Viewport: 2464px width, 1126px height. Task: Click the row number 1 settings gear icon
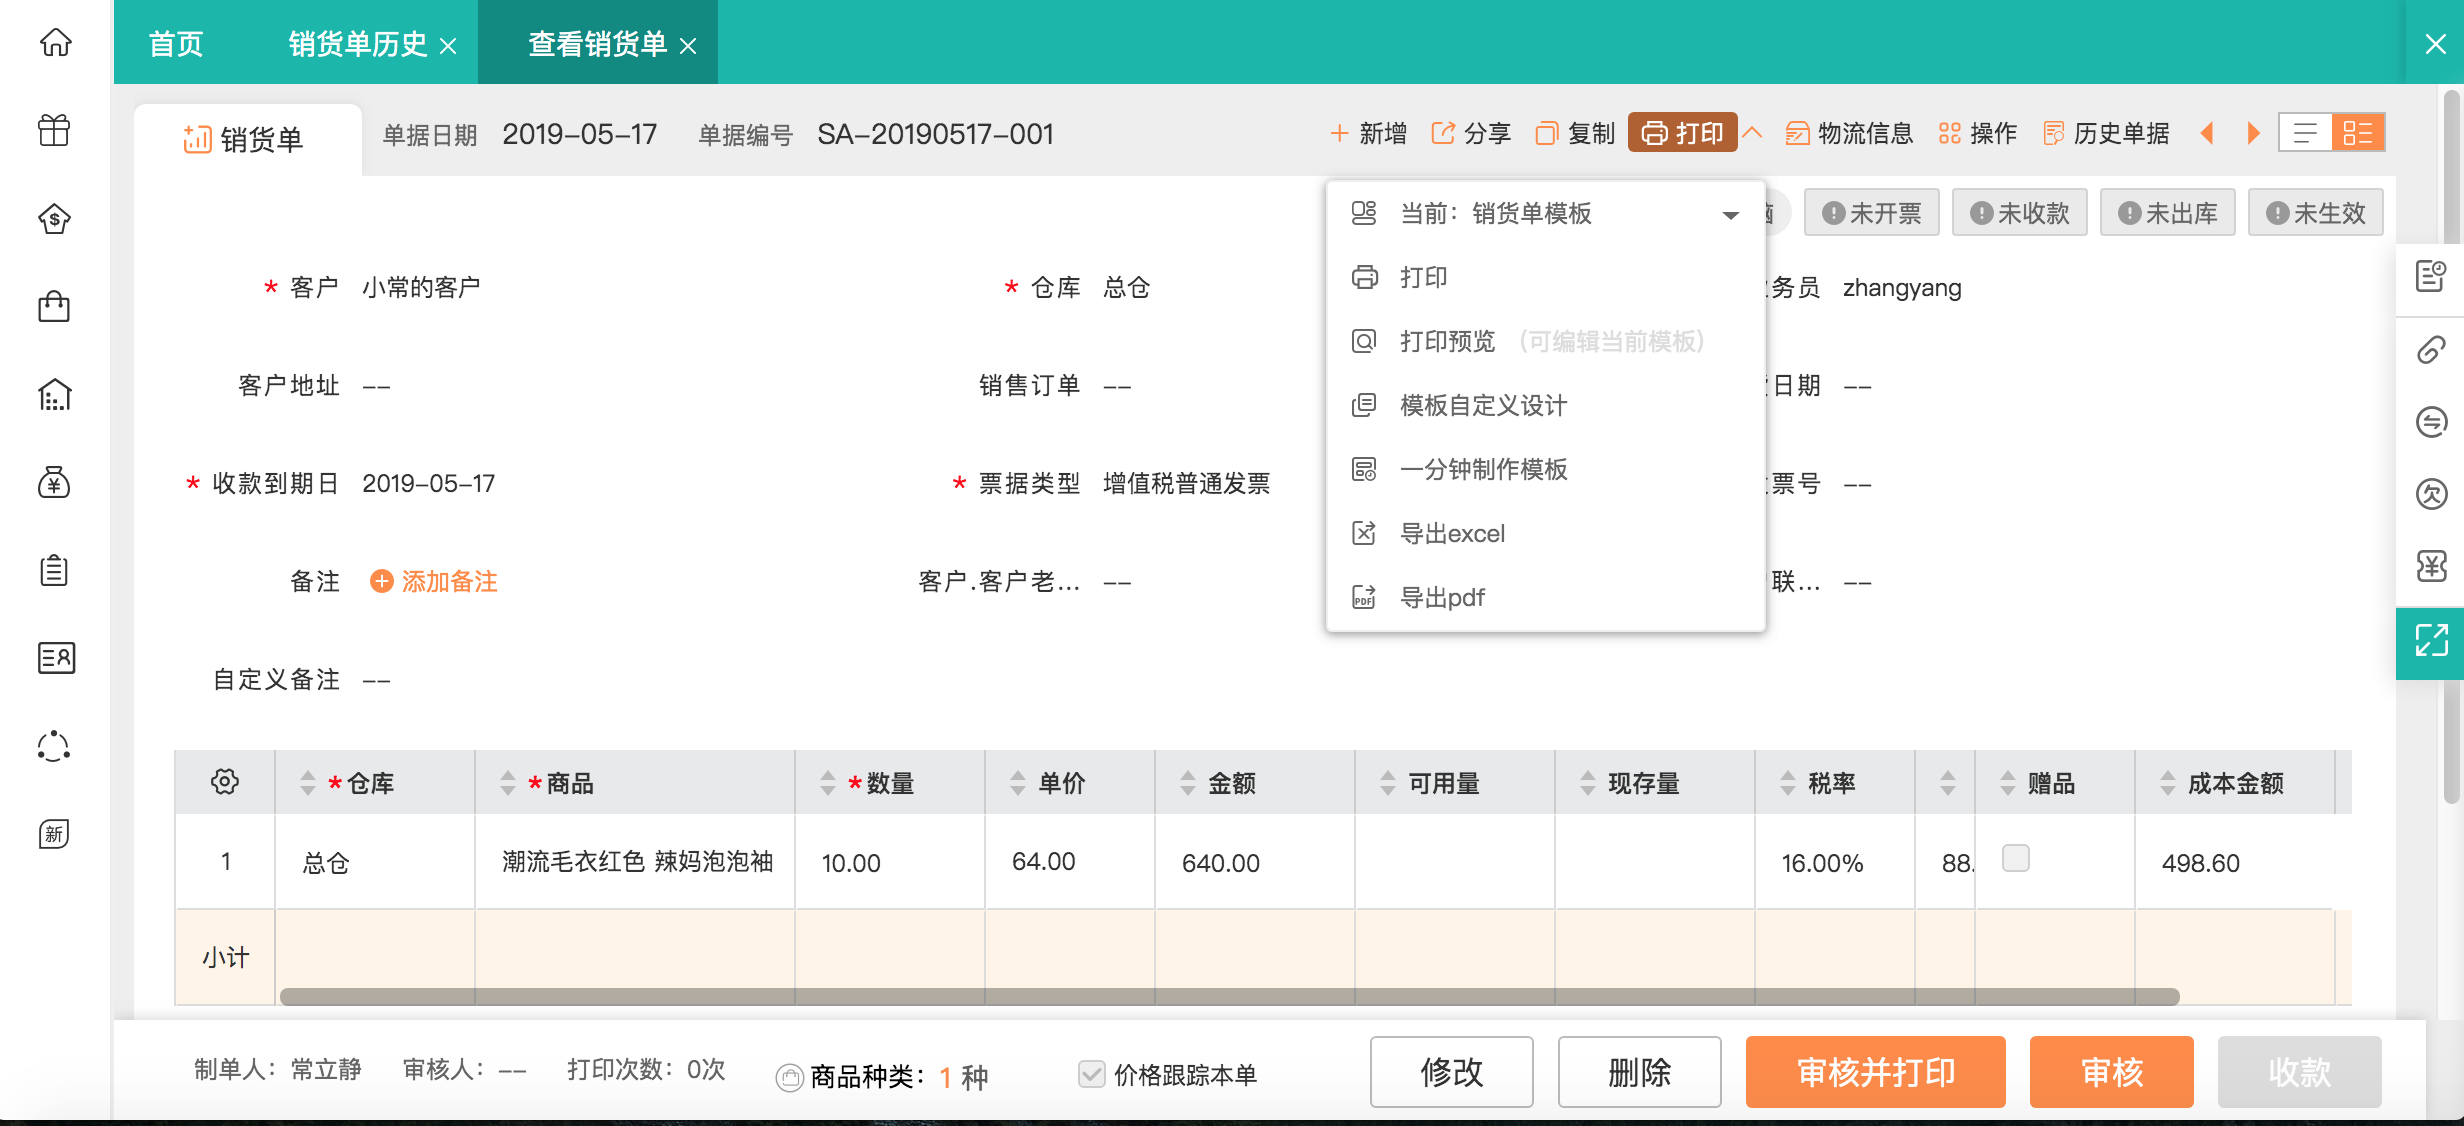pyautogui.click(x=220, y=782)
